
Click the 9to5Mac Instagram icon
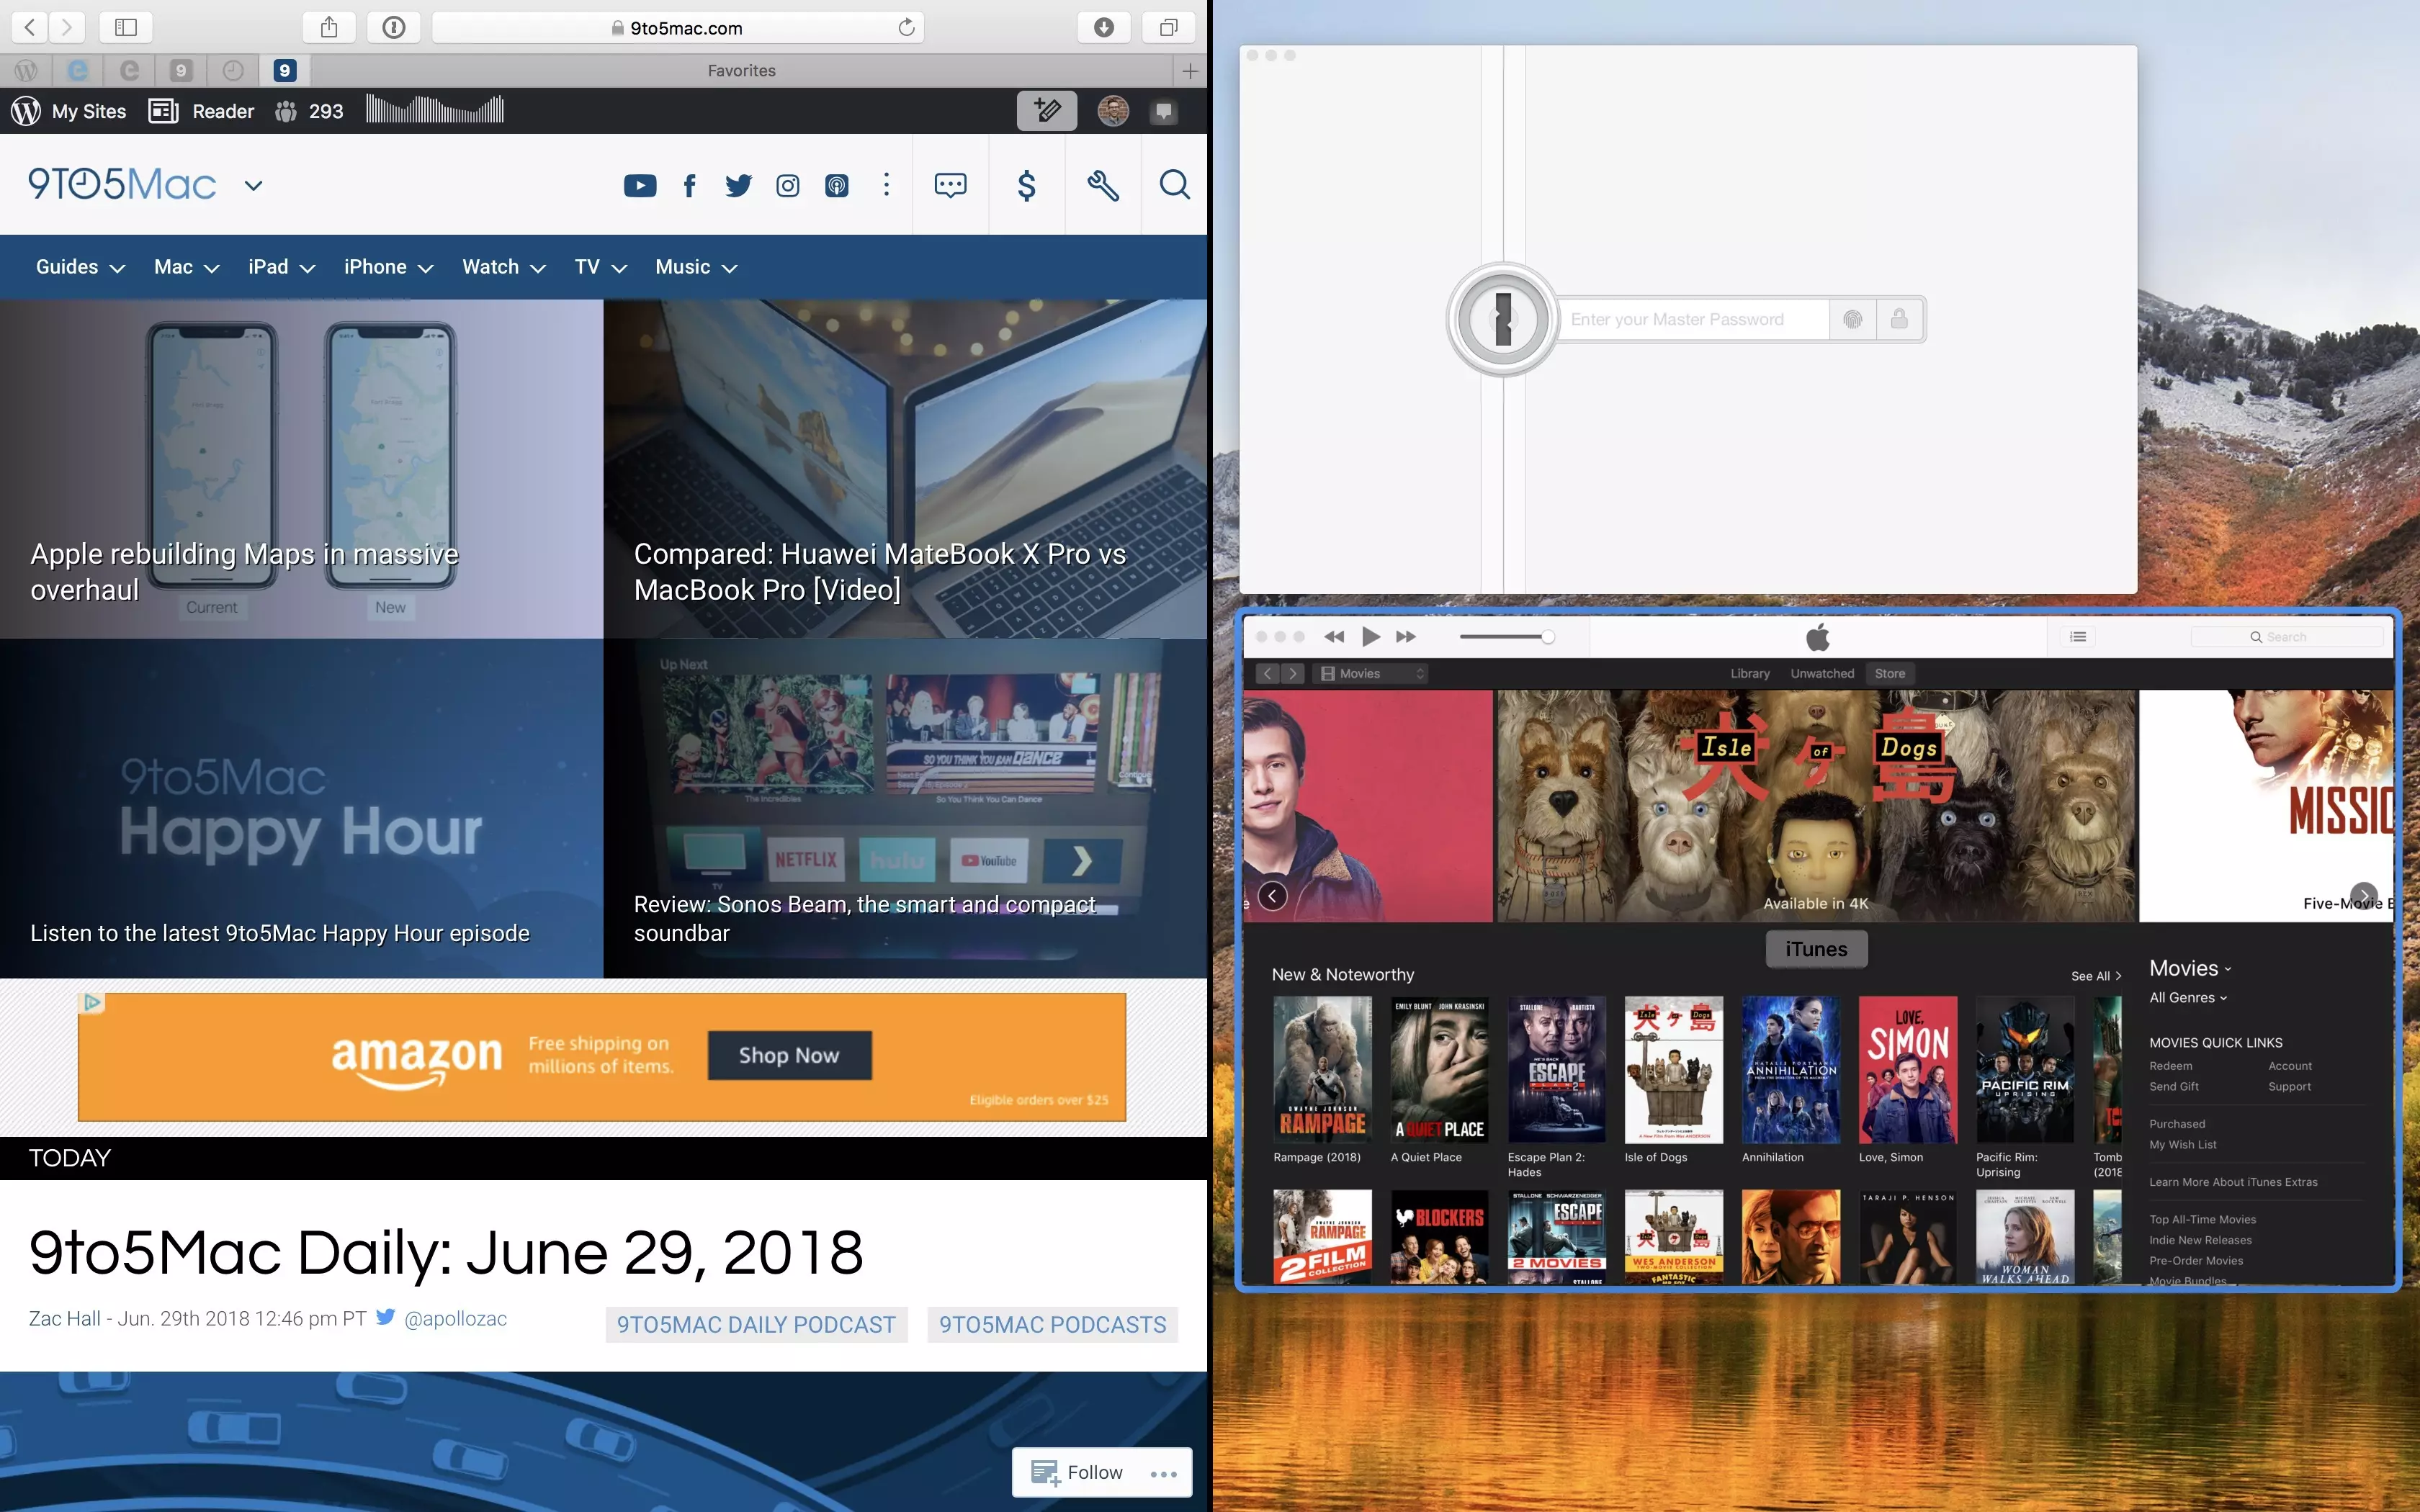[x=787, y=184]
